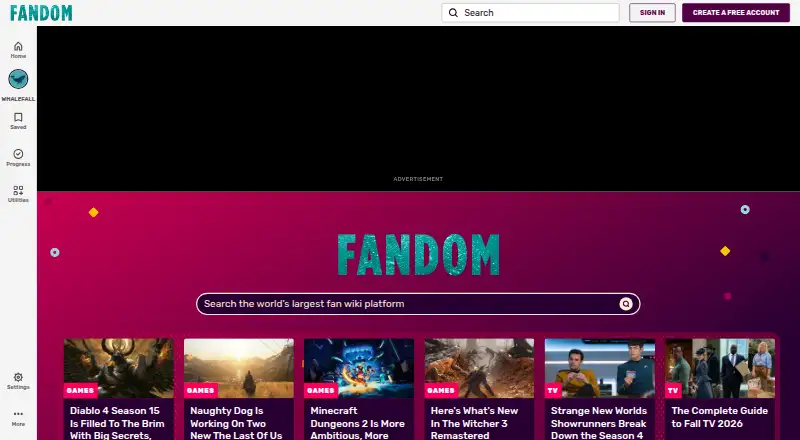Click the magnifier icon in header search
The width and height of the screenshot is (800, 440).
tap(453, 13)
